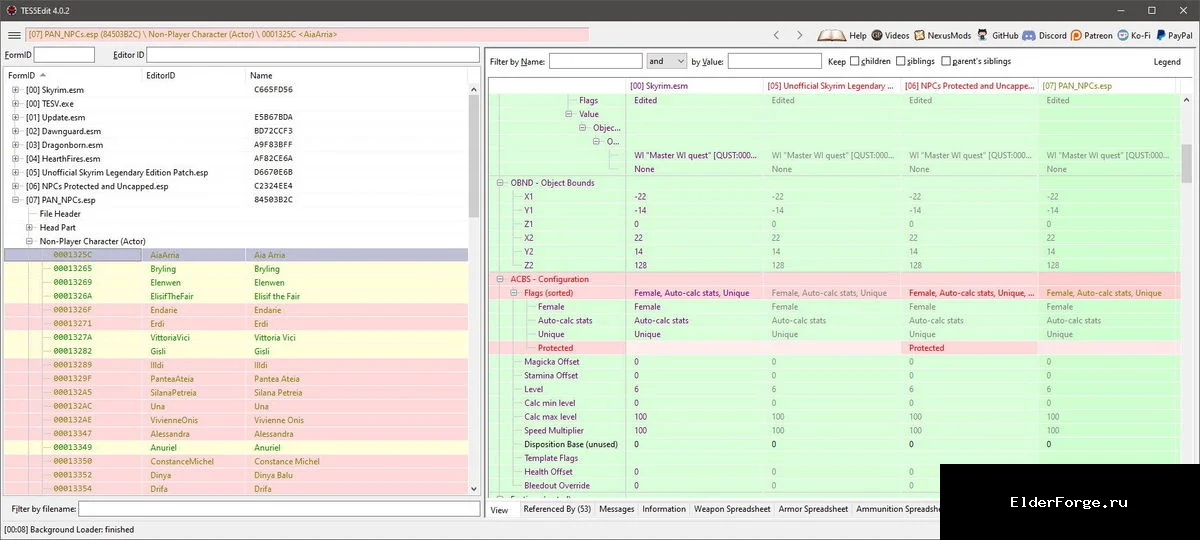The width and height of the screenshot is (1200, 540).
Task: Check the parent's siblings checkbox
Action: click(946, 61)
